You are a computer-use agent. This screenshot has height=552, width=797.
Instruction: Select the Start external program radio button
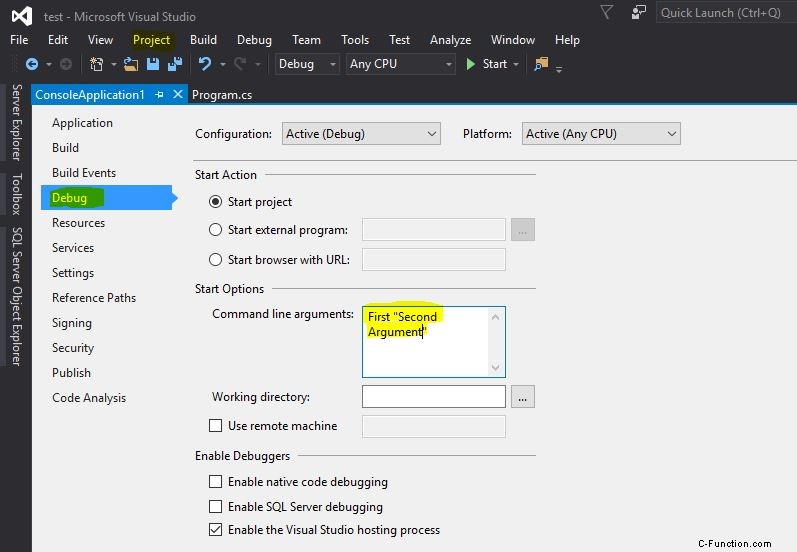tap(215, 229)
